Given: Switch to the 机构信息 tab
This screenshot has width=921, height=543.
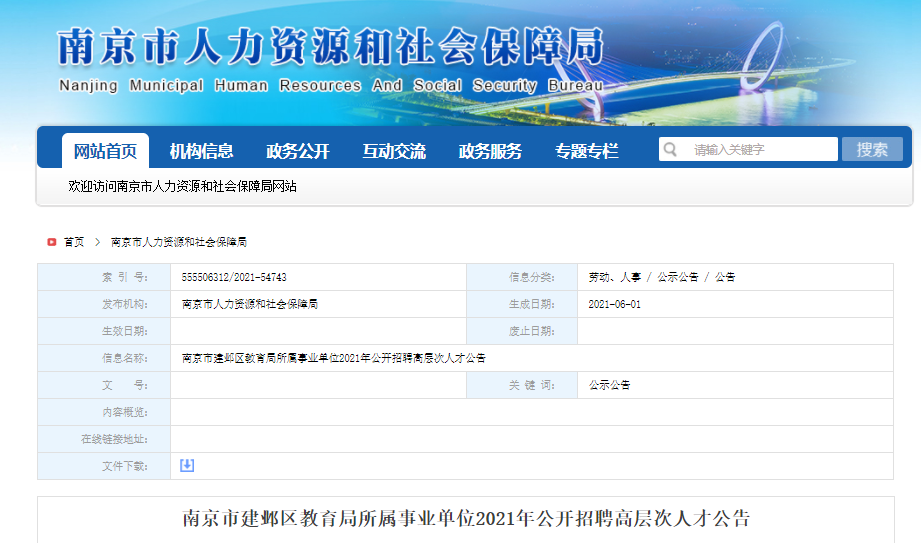Looking at the screenshot, I should [201, 151].
